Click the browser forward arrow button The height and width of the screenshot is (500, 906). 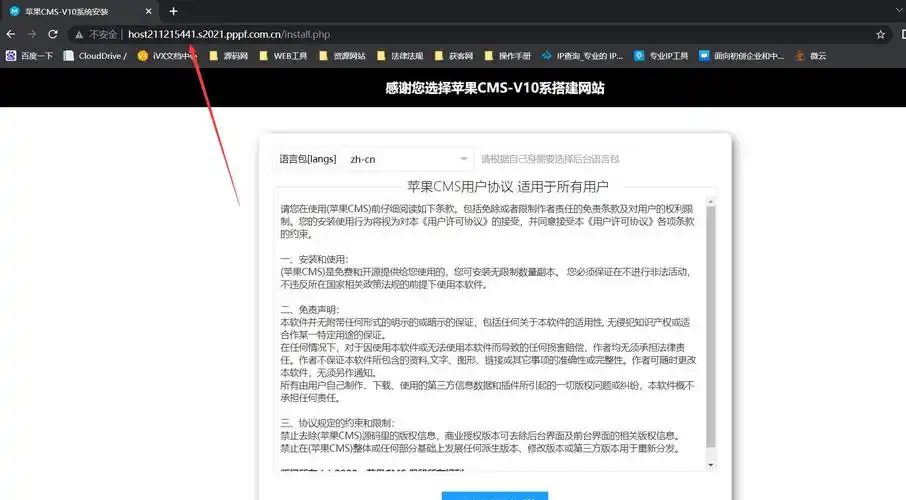pyautogui.click(x=32, y=34)
